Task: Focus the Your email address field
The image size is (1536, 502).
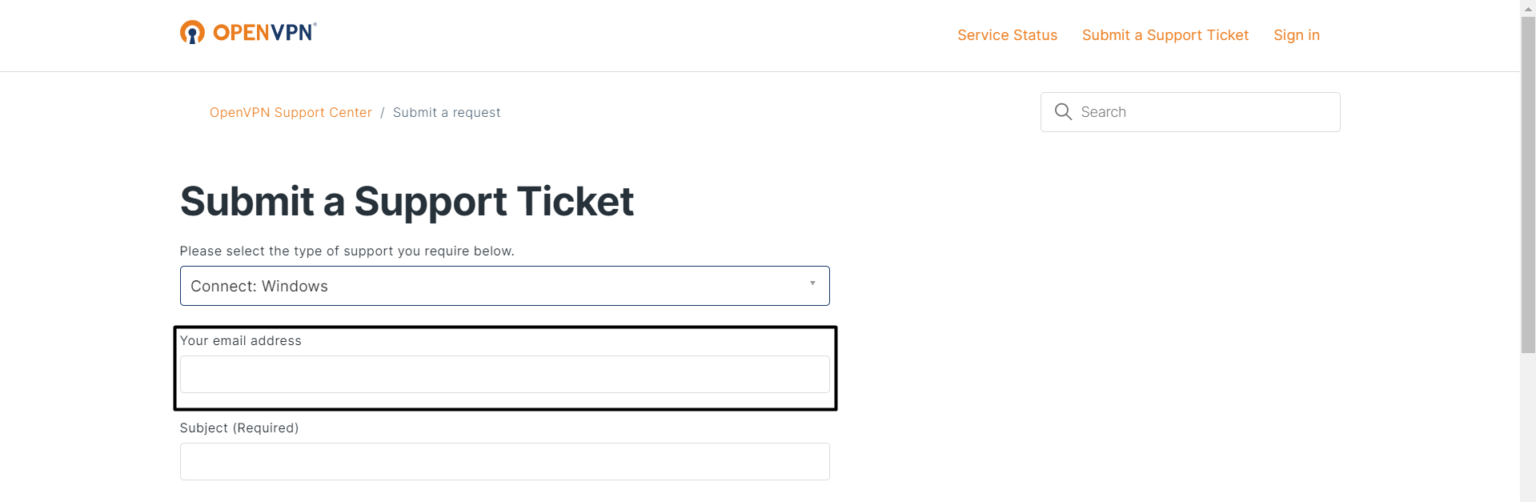Action: pyautogui.click(x=504, y=374)
